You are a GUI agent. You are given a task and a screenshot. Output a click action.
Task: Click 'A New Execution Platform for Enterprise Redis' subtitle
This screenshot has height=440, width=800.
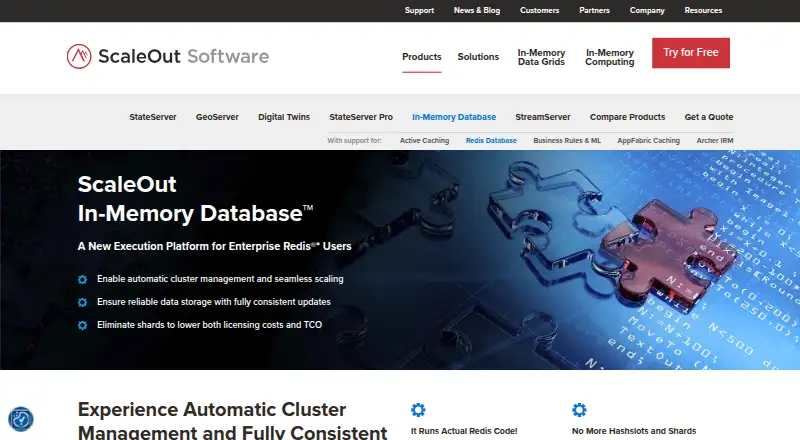pyautogui.click(x=214, y=246)
